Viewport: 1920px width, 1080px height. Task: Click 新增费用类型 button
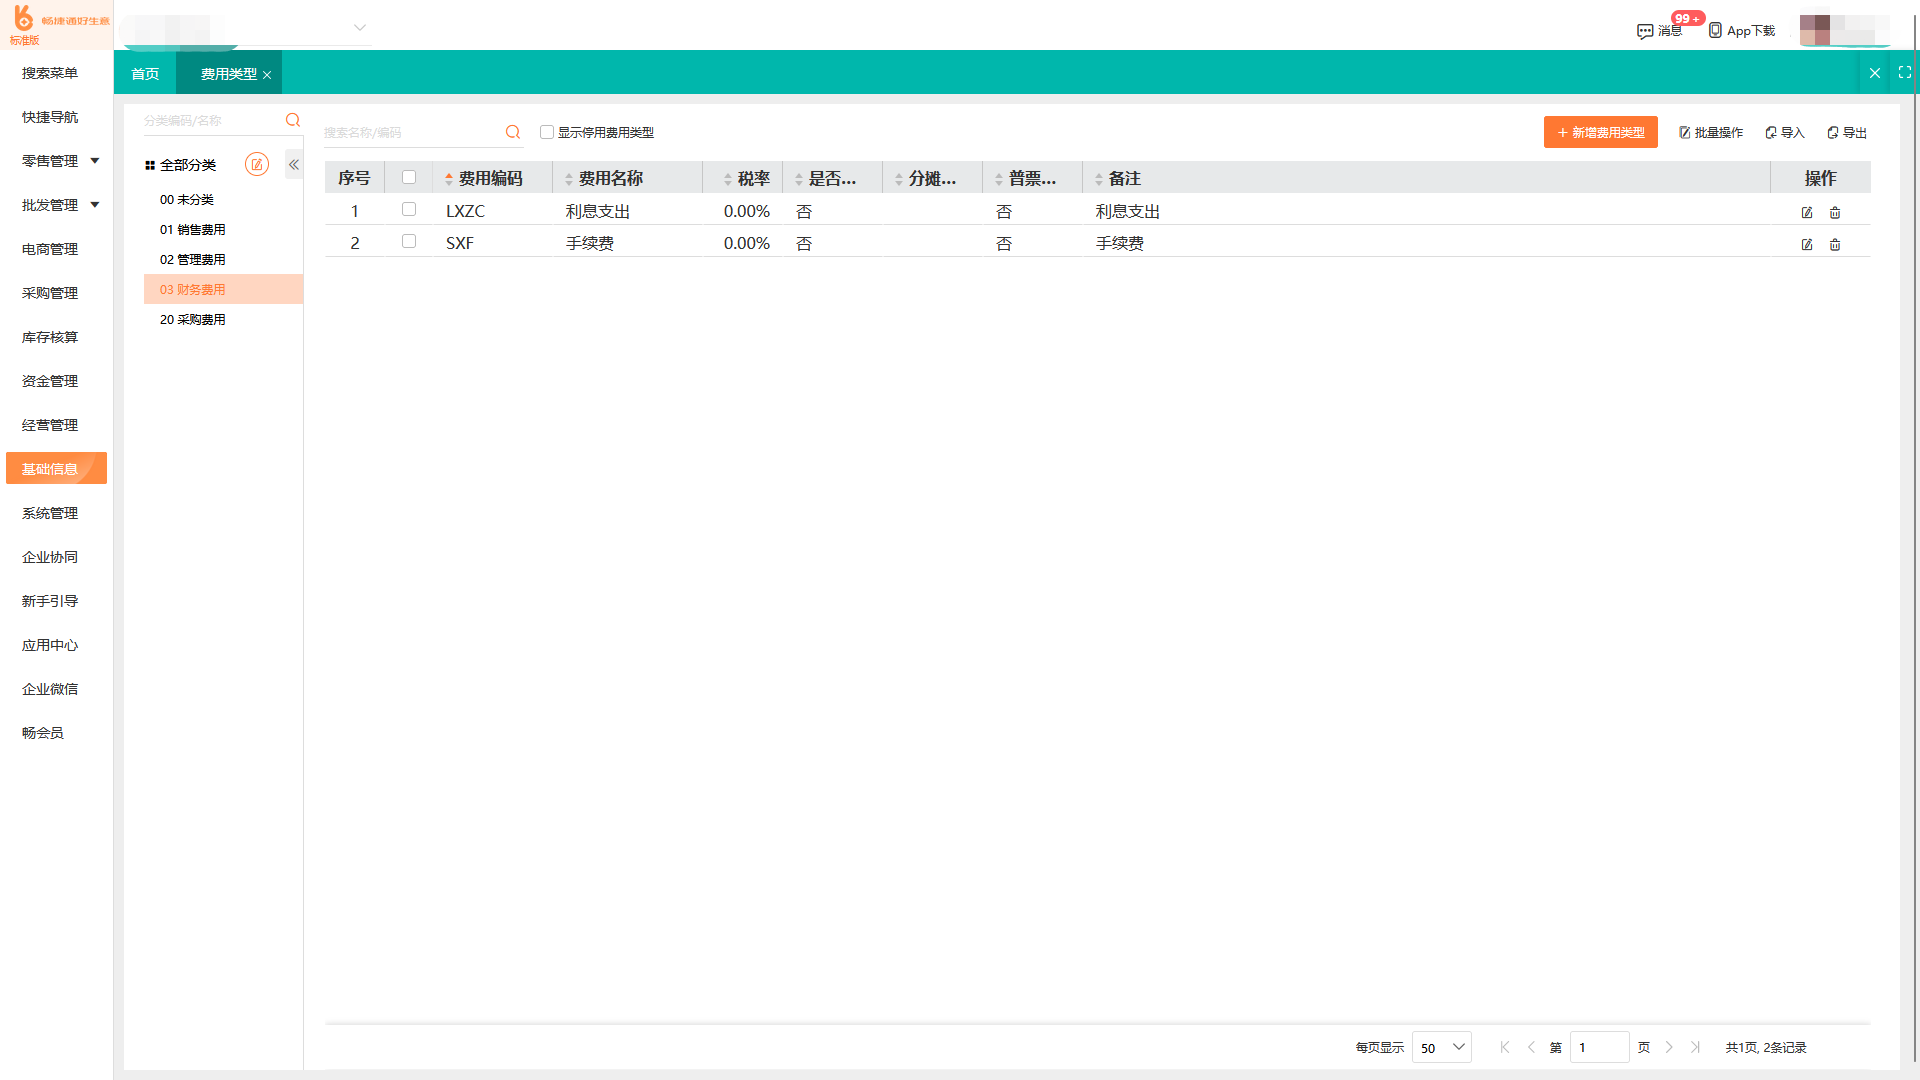point(1600,131)
